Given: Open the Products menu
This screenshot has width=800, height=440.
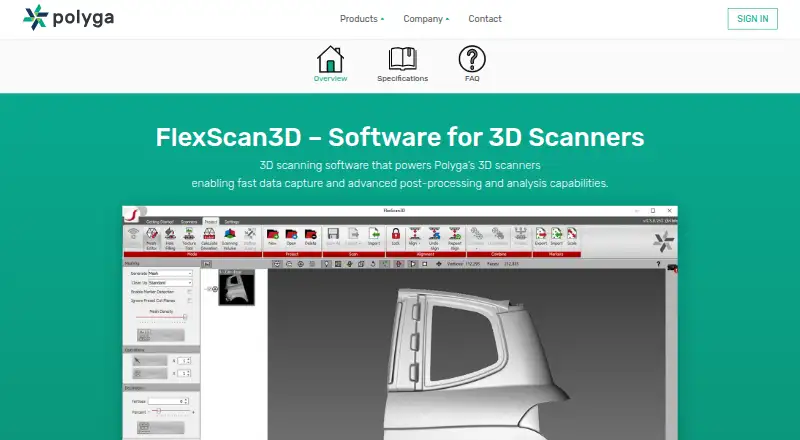Looking at the screenshot, I should click(362, 19).
